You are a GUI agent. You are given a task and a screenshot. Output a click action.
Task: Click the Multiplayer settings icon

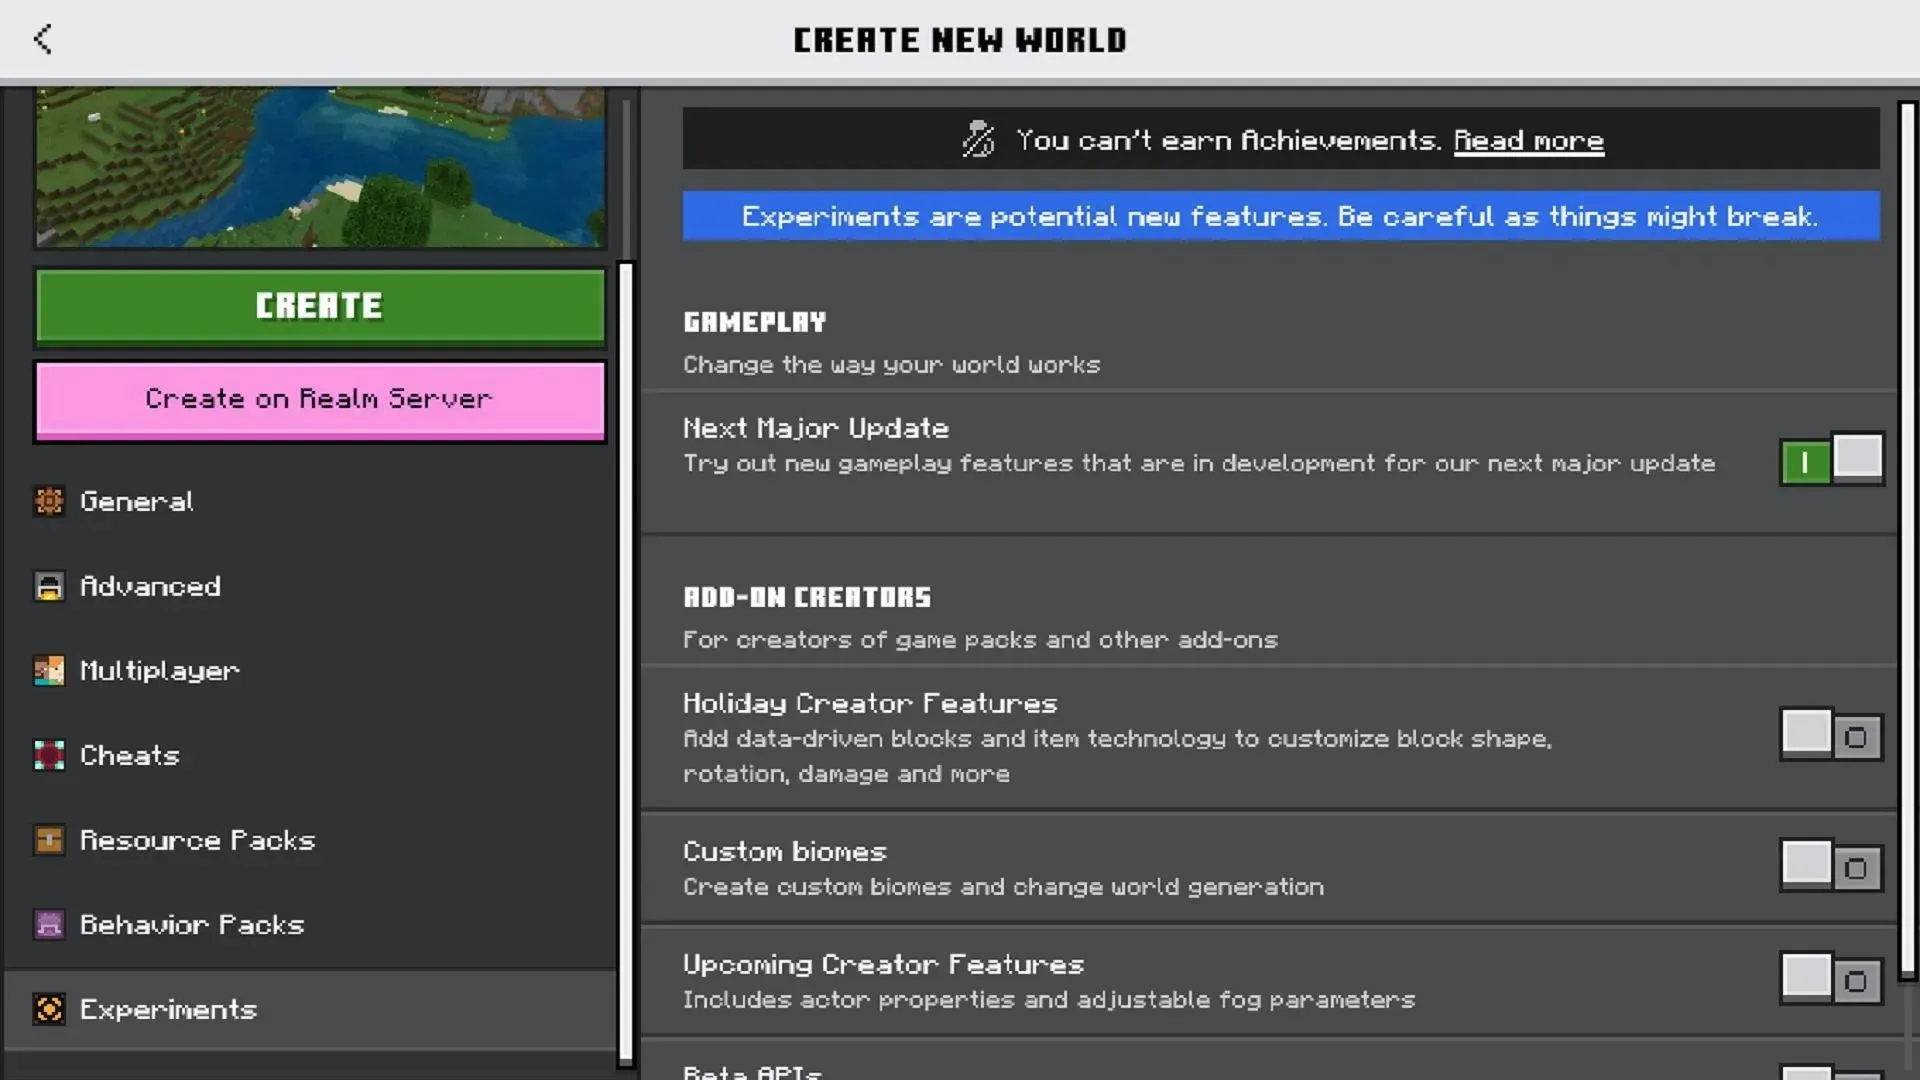tap(49, 670)
